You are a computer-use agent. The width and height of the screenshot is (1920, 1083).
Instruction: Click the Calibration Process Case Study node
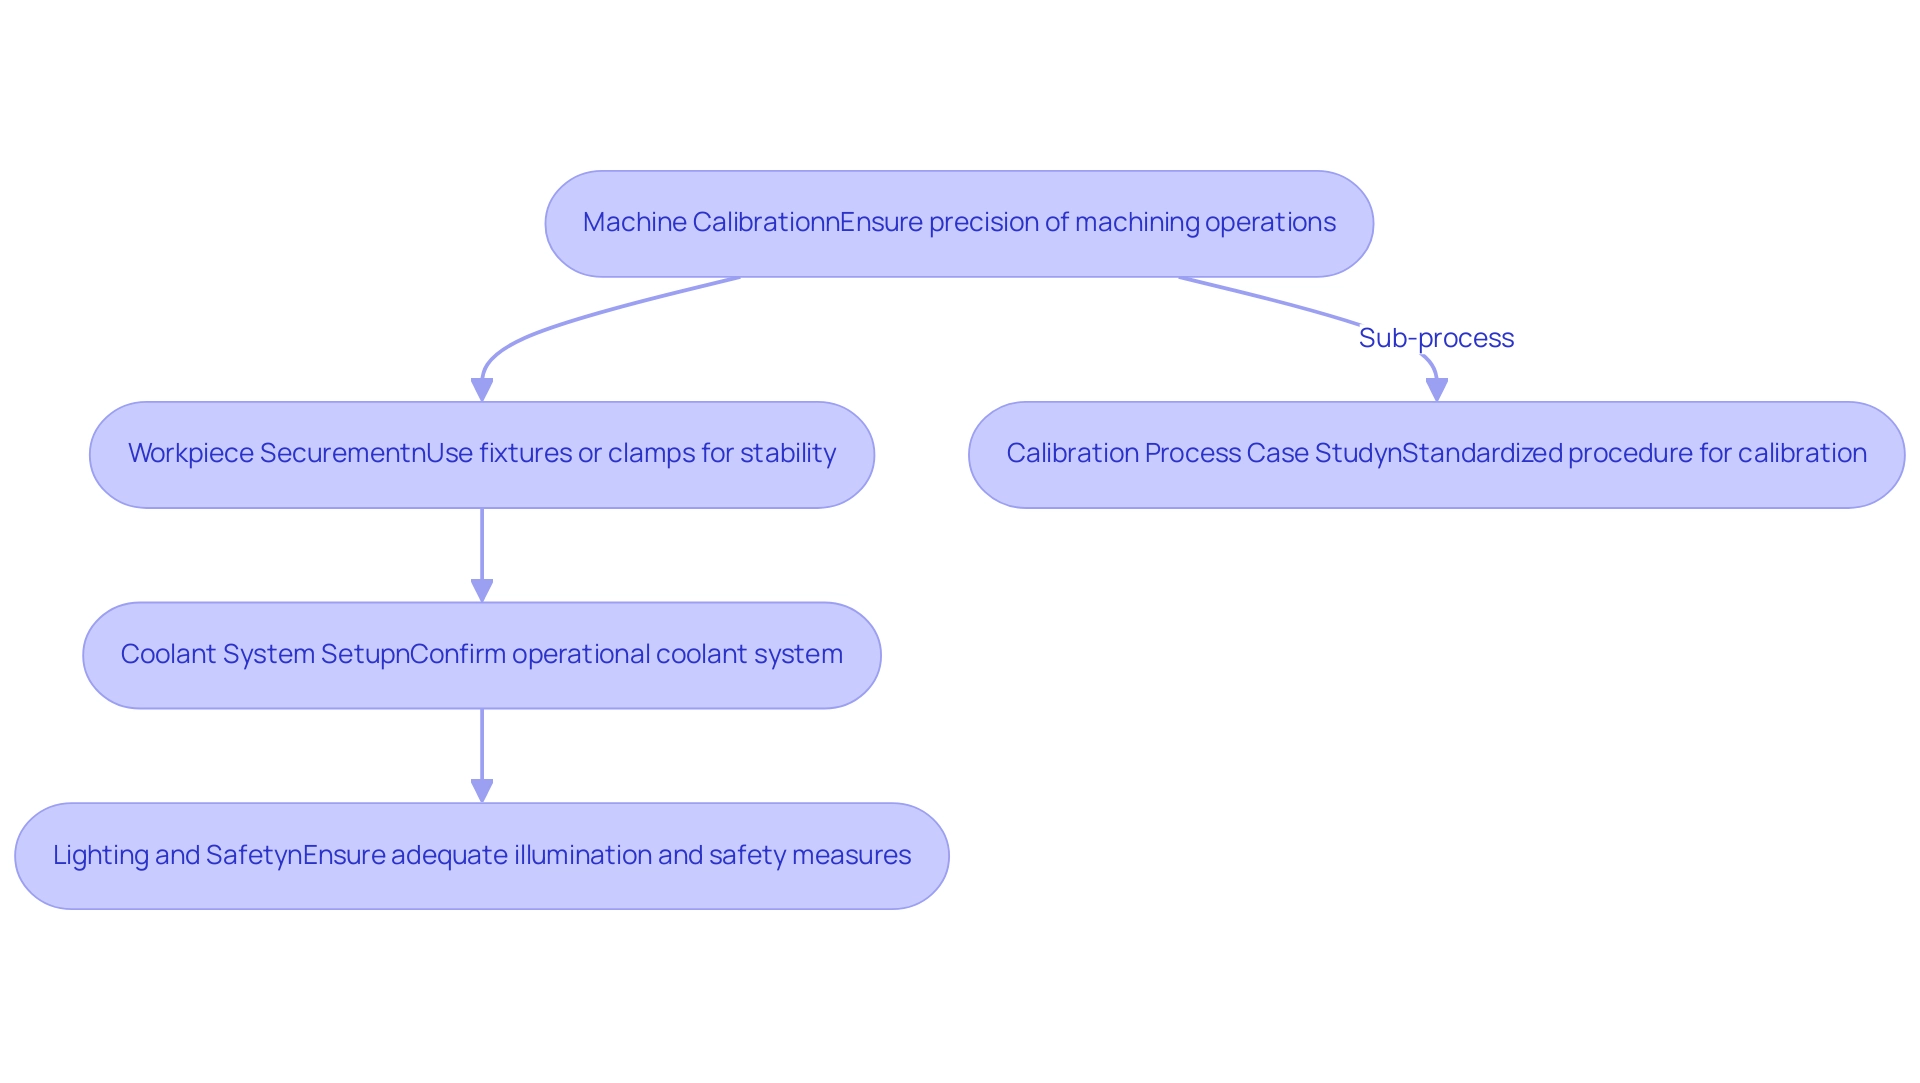point(1420,452)
